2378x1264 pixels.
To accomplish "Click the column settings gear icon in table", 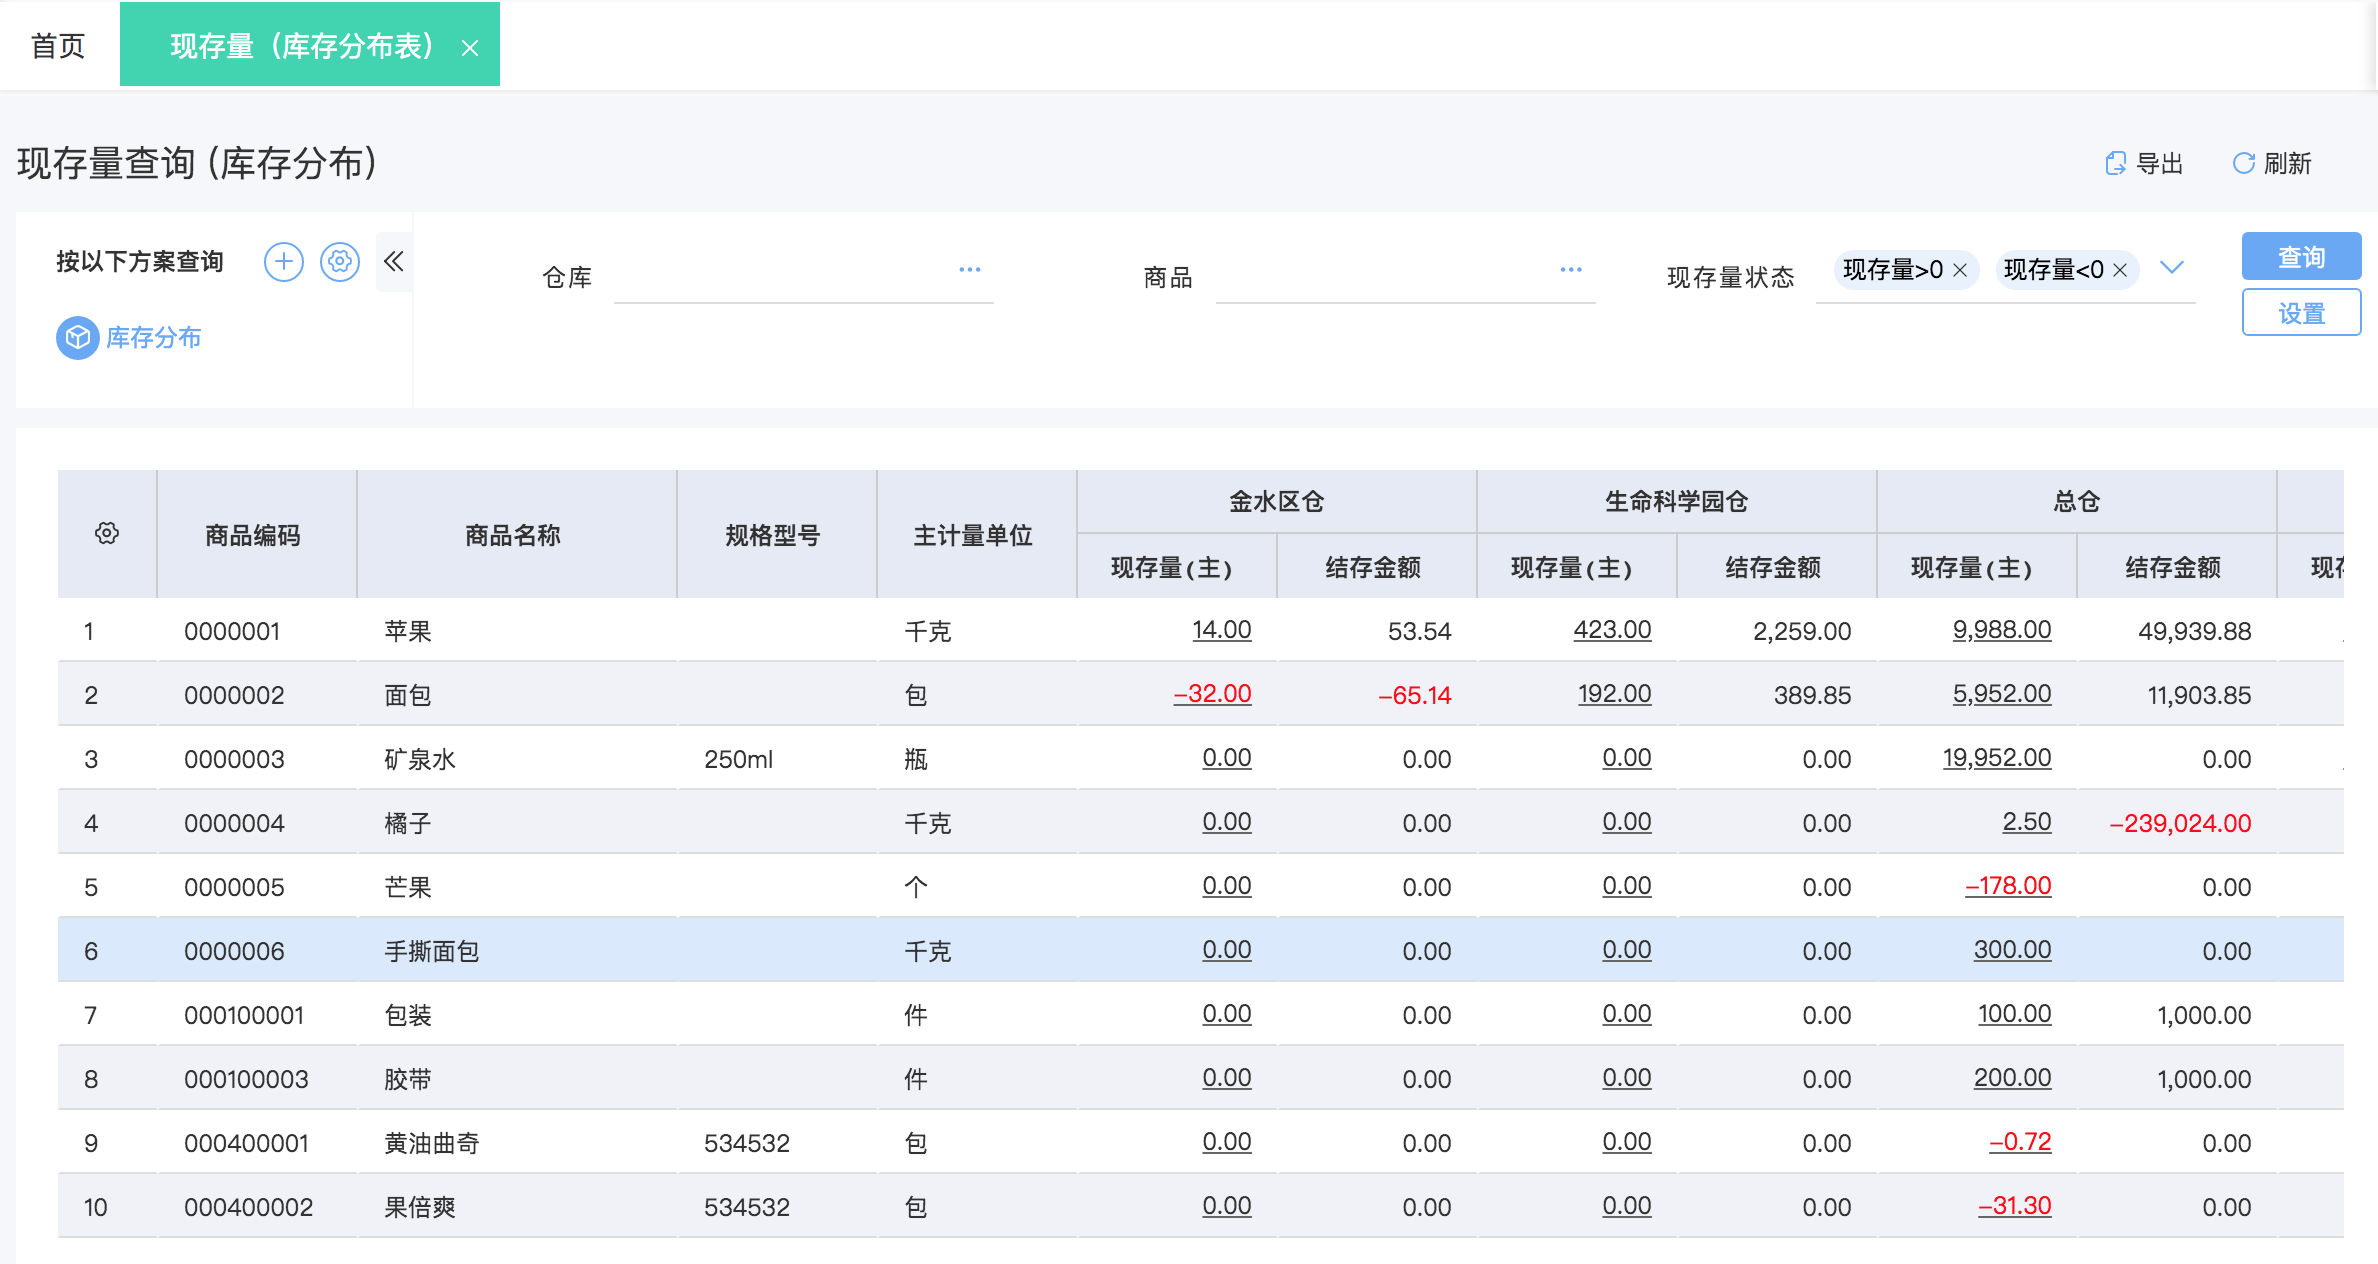I will coord(107,533).
